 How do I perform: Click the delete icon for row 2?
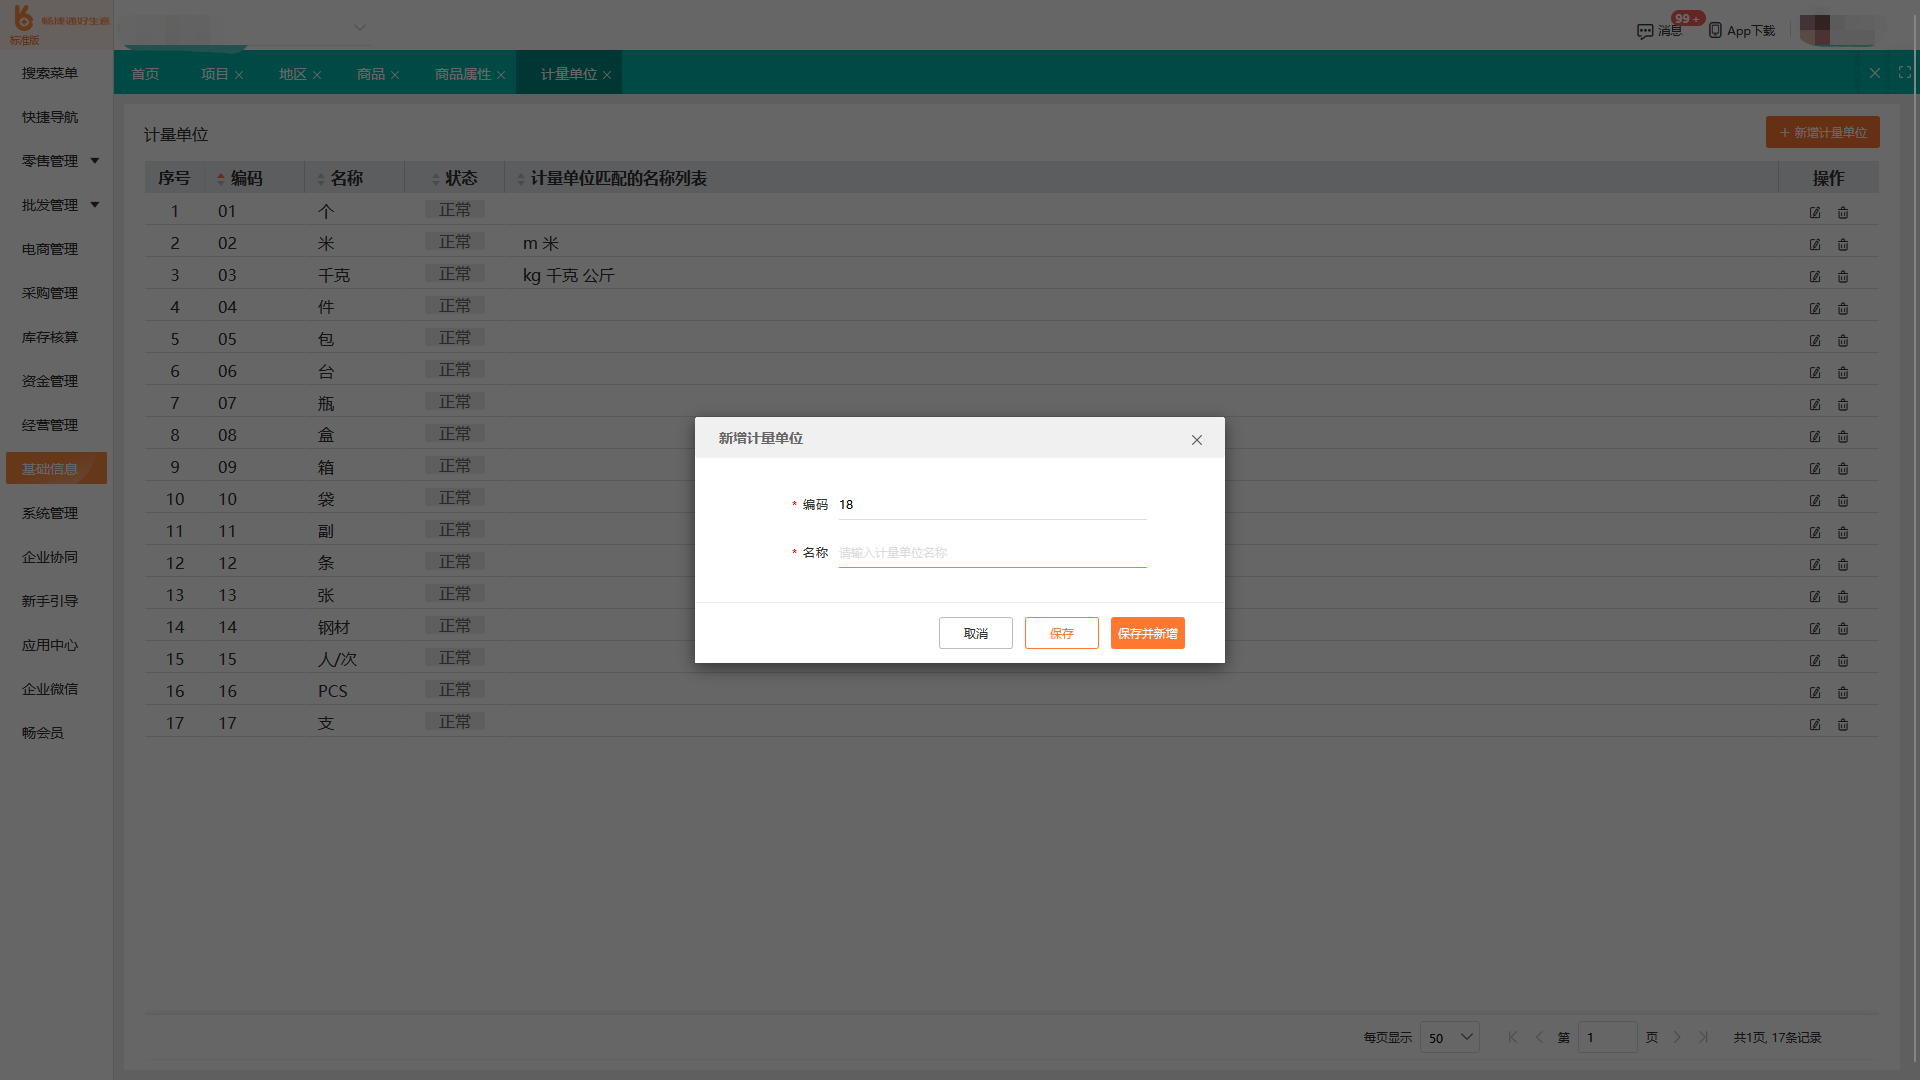pyautogui.click(x=1844, y=244)
